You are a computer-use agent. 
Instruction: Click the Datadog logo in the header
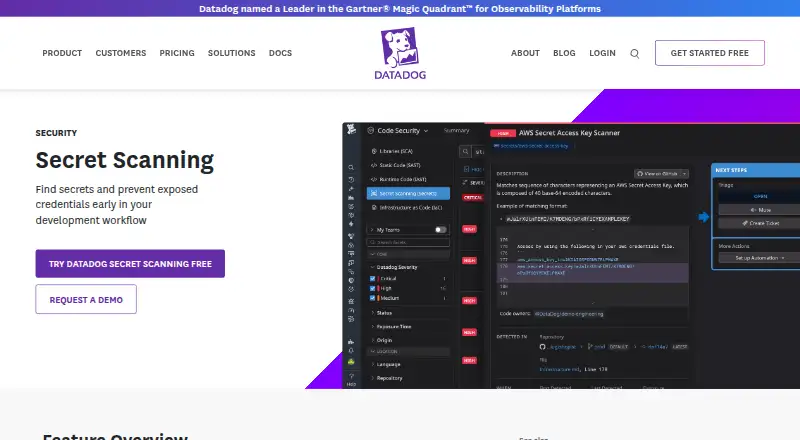pyautogui.click(x=400, y=54)
